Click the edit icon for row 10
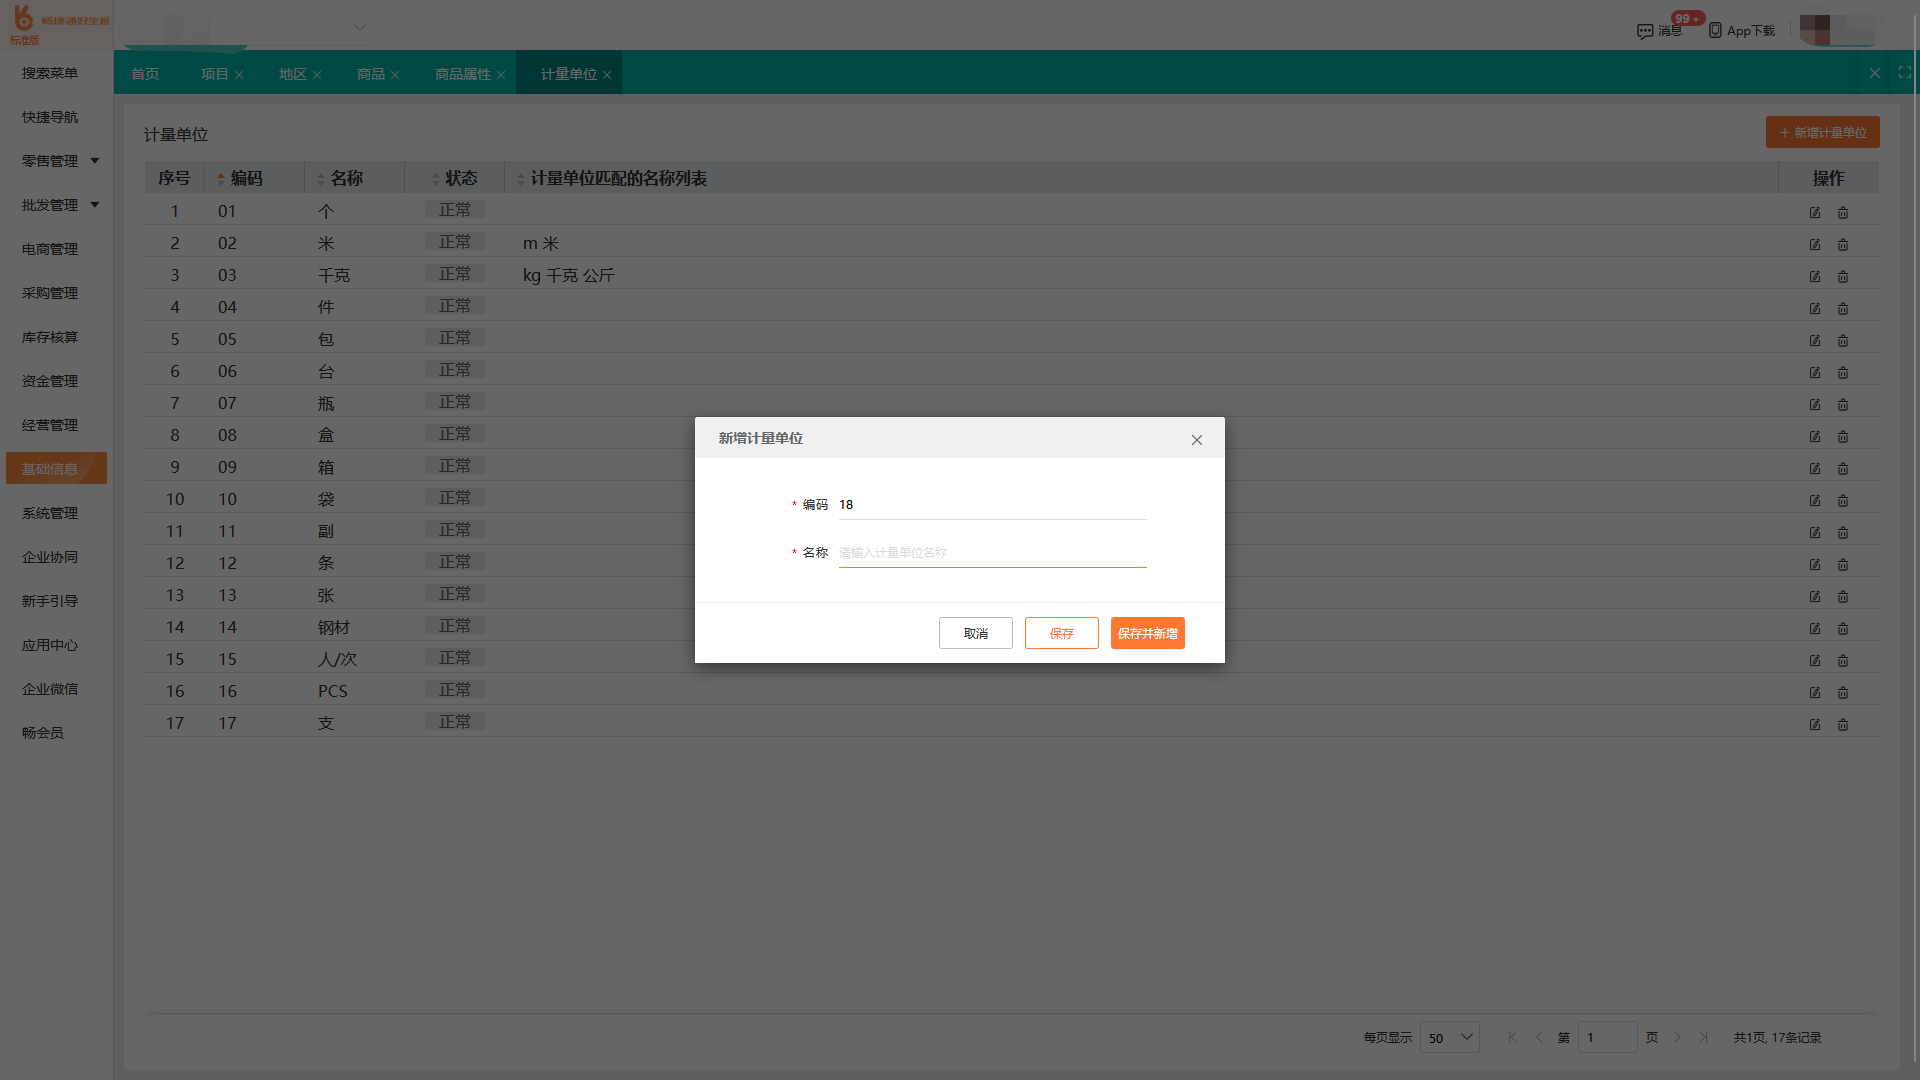Image resolution: width=1920 pixels, height=1080 pixels. (1815, 500)
